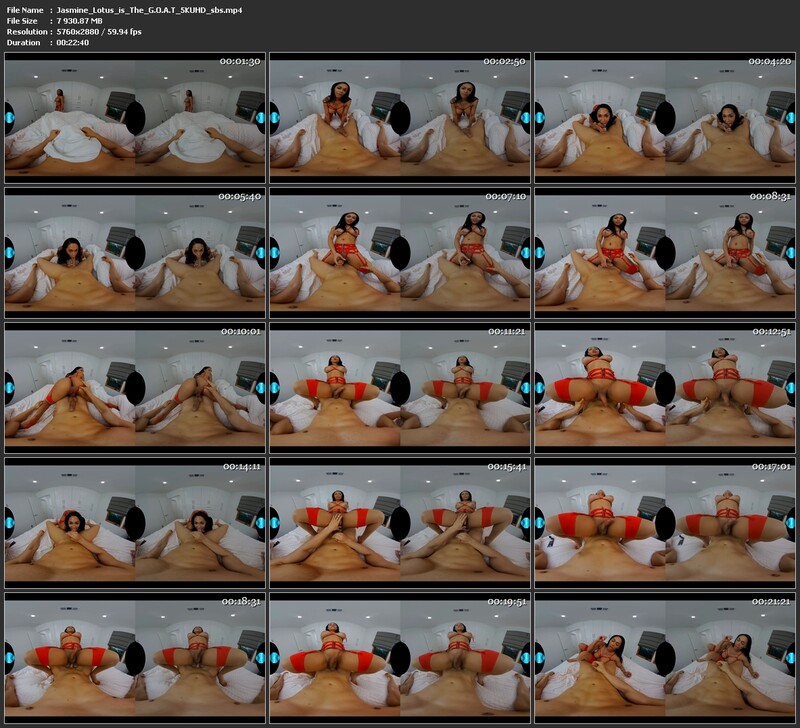Click the 5760x2880 resolution value
The width and height of the screenshot is (800, 728).
click(76, 31)
